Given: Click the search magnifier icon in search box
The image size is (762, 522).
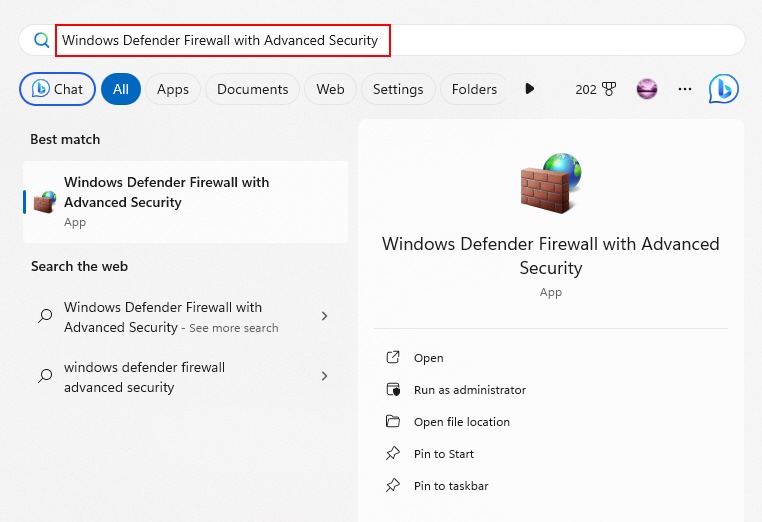Looking at the screenshot, I should click(42, 40).
